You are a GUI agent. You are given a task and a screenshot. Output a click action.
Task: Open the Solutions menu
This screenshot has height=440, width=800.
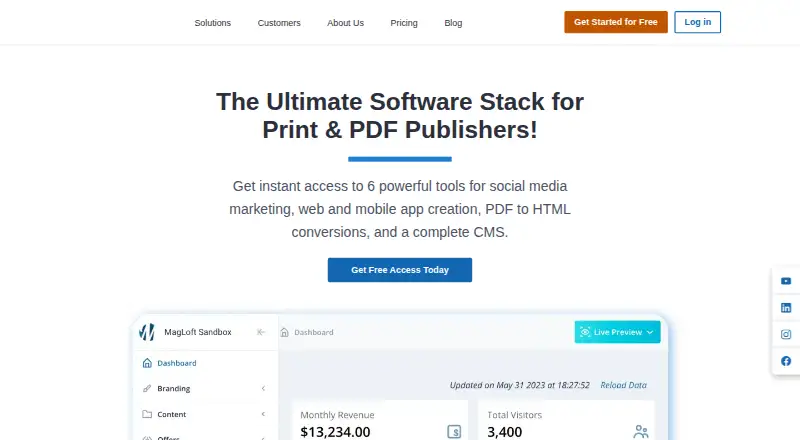click(x=213, y=23)
